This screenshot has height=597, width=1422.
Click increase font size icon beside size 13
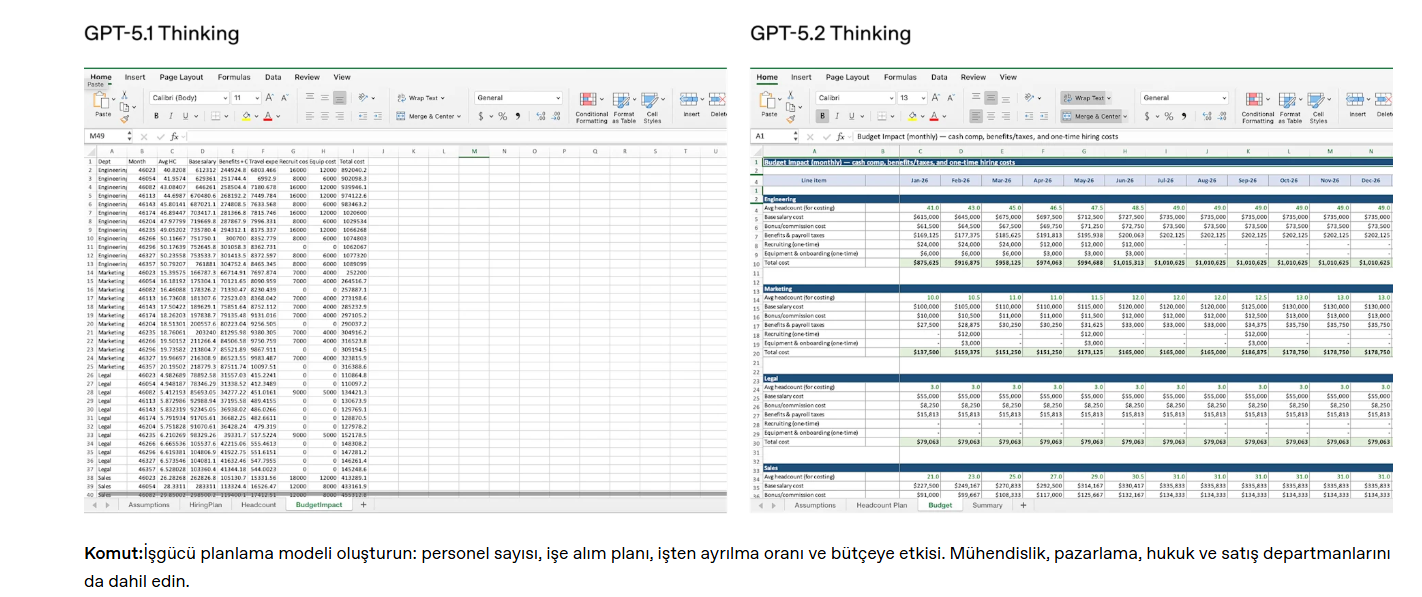[x=937, y=98]
